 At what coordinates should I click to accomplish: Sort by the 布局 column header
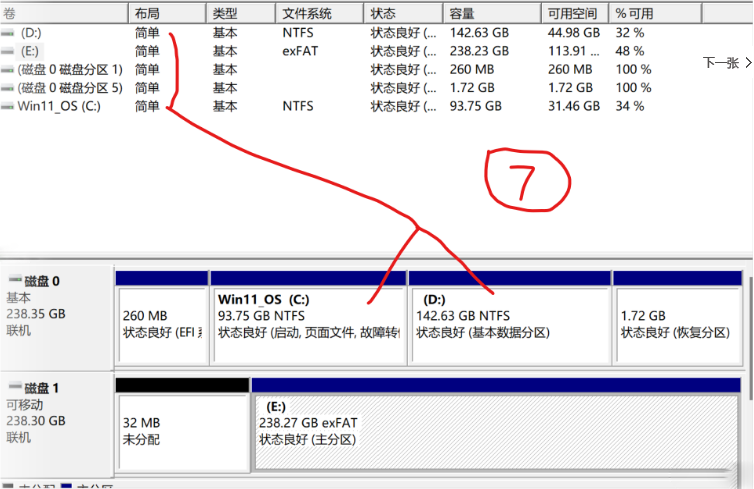[x=166, y=13]
